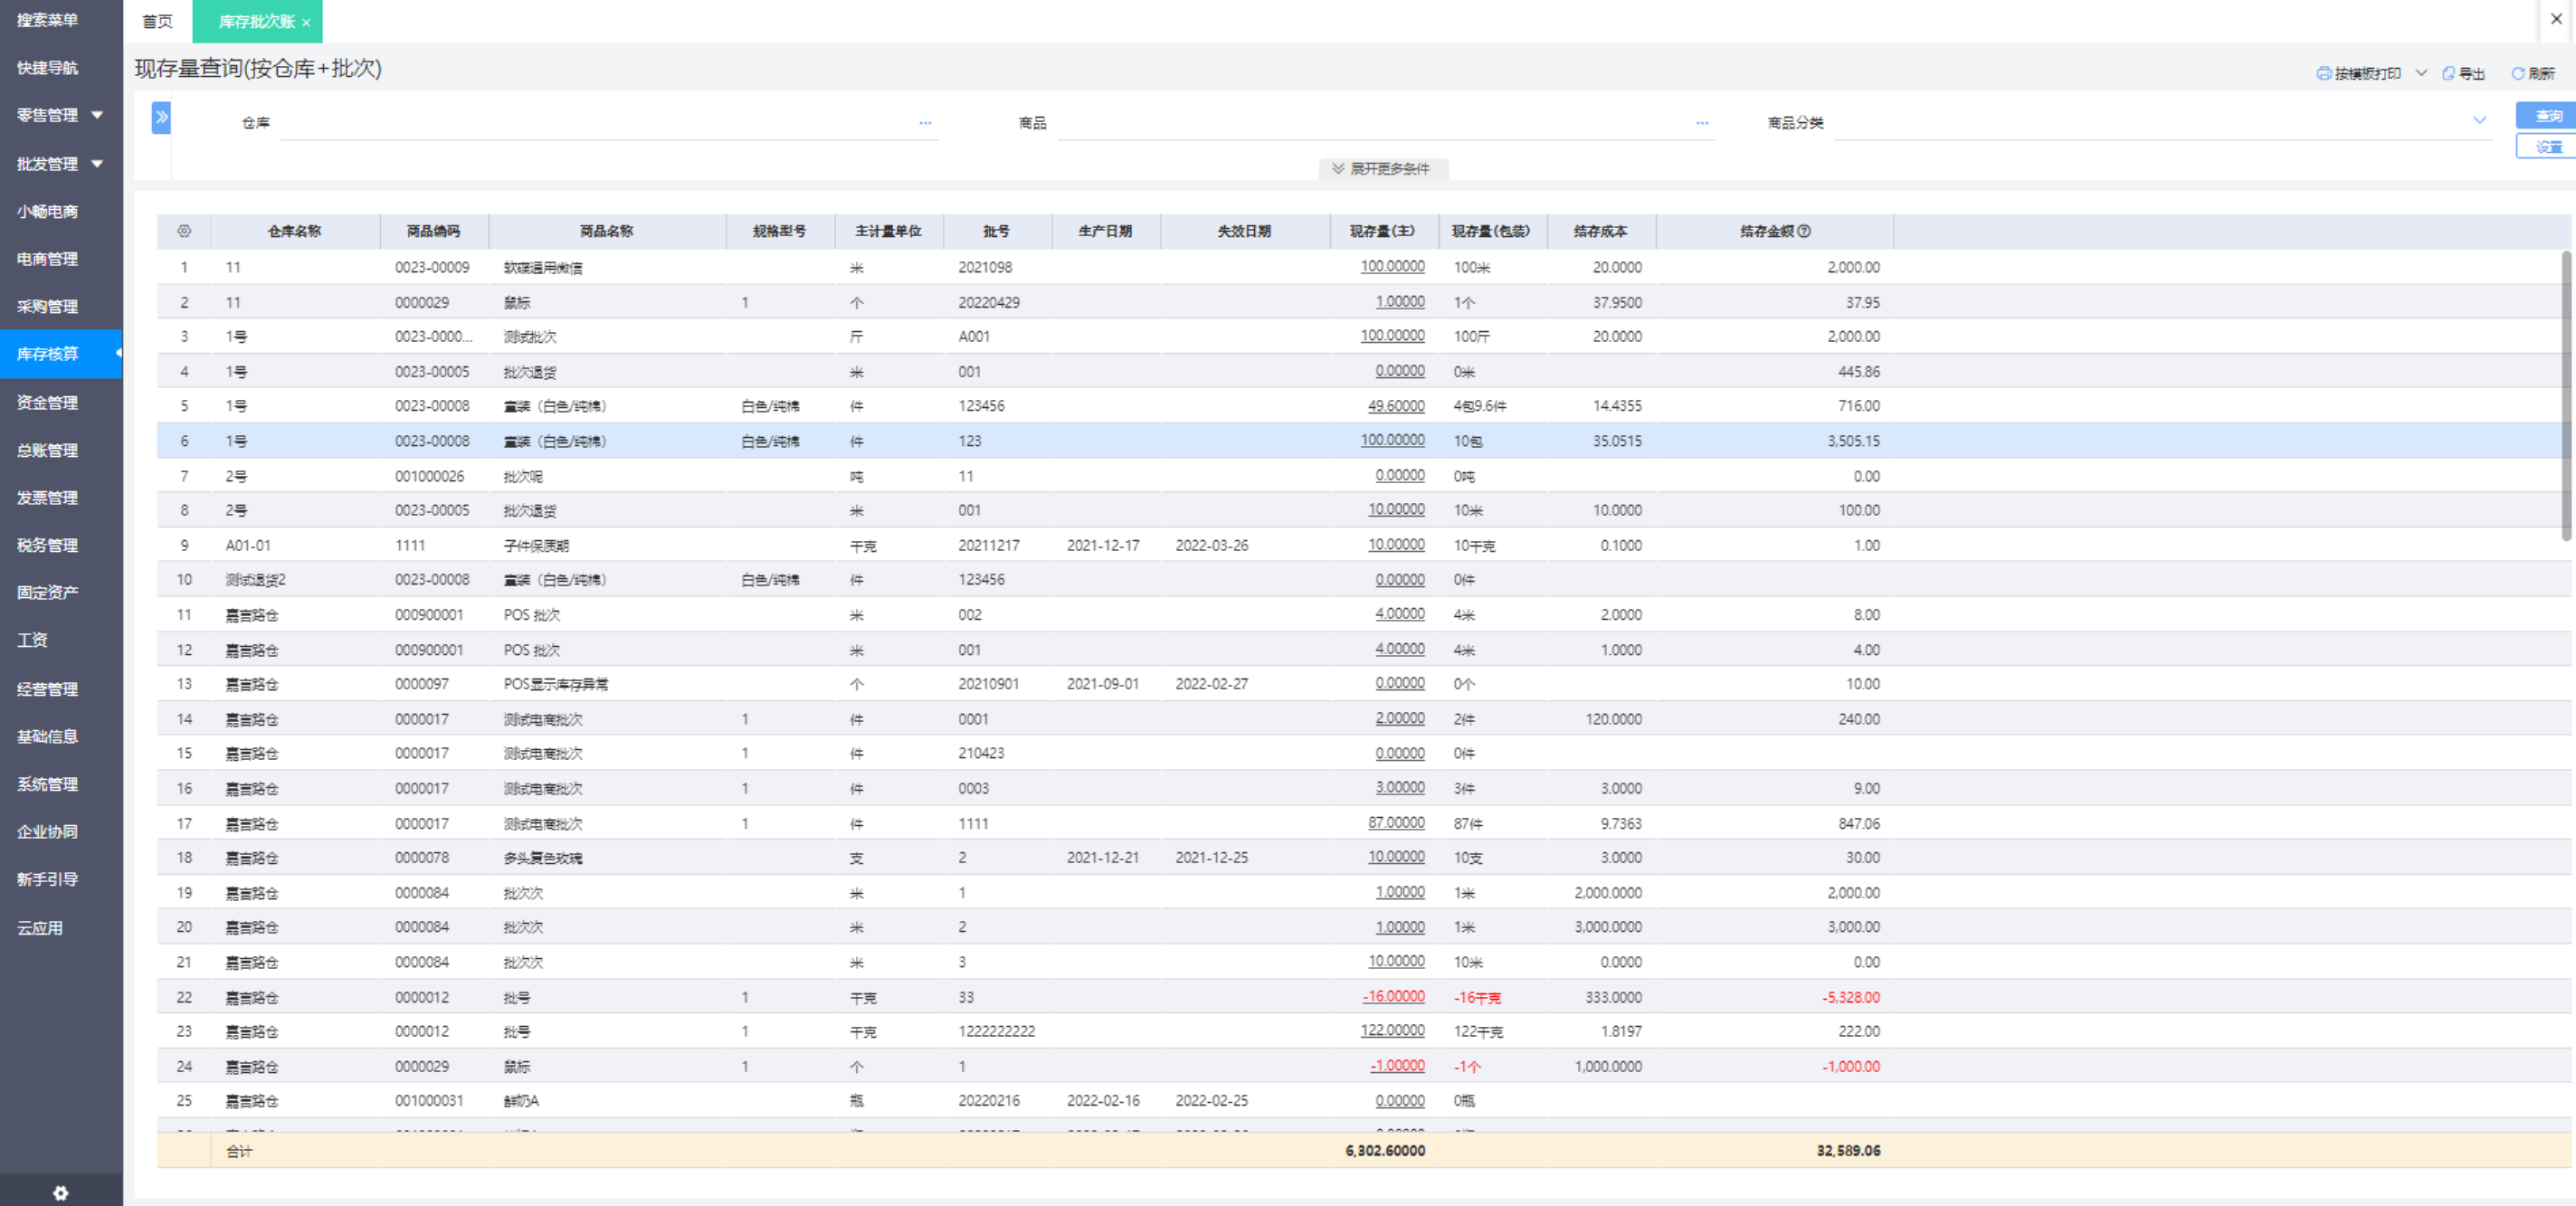The width and height of the screenshot is (2576, 1206).
Task: Toggle the 展开更多条件 expander
Action: pyautogui.click(x=1383, y=166)
